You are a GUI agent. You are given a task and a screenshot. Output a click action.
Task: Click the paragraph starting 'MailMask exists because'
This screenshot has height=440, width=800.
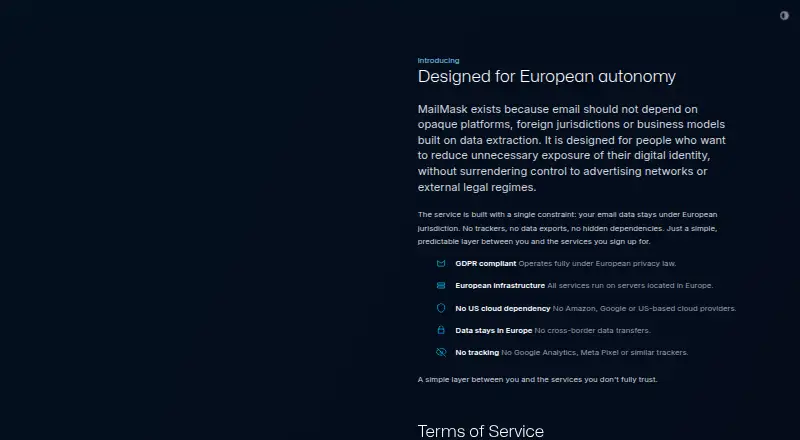click(571, 148)
